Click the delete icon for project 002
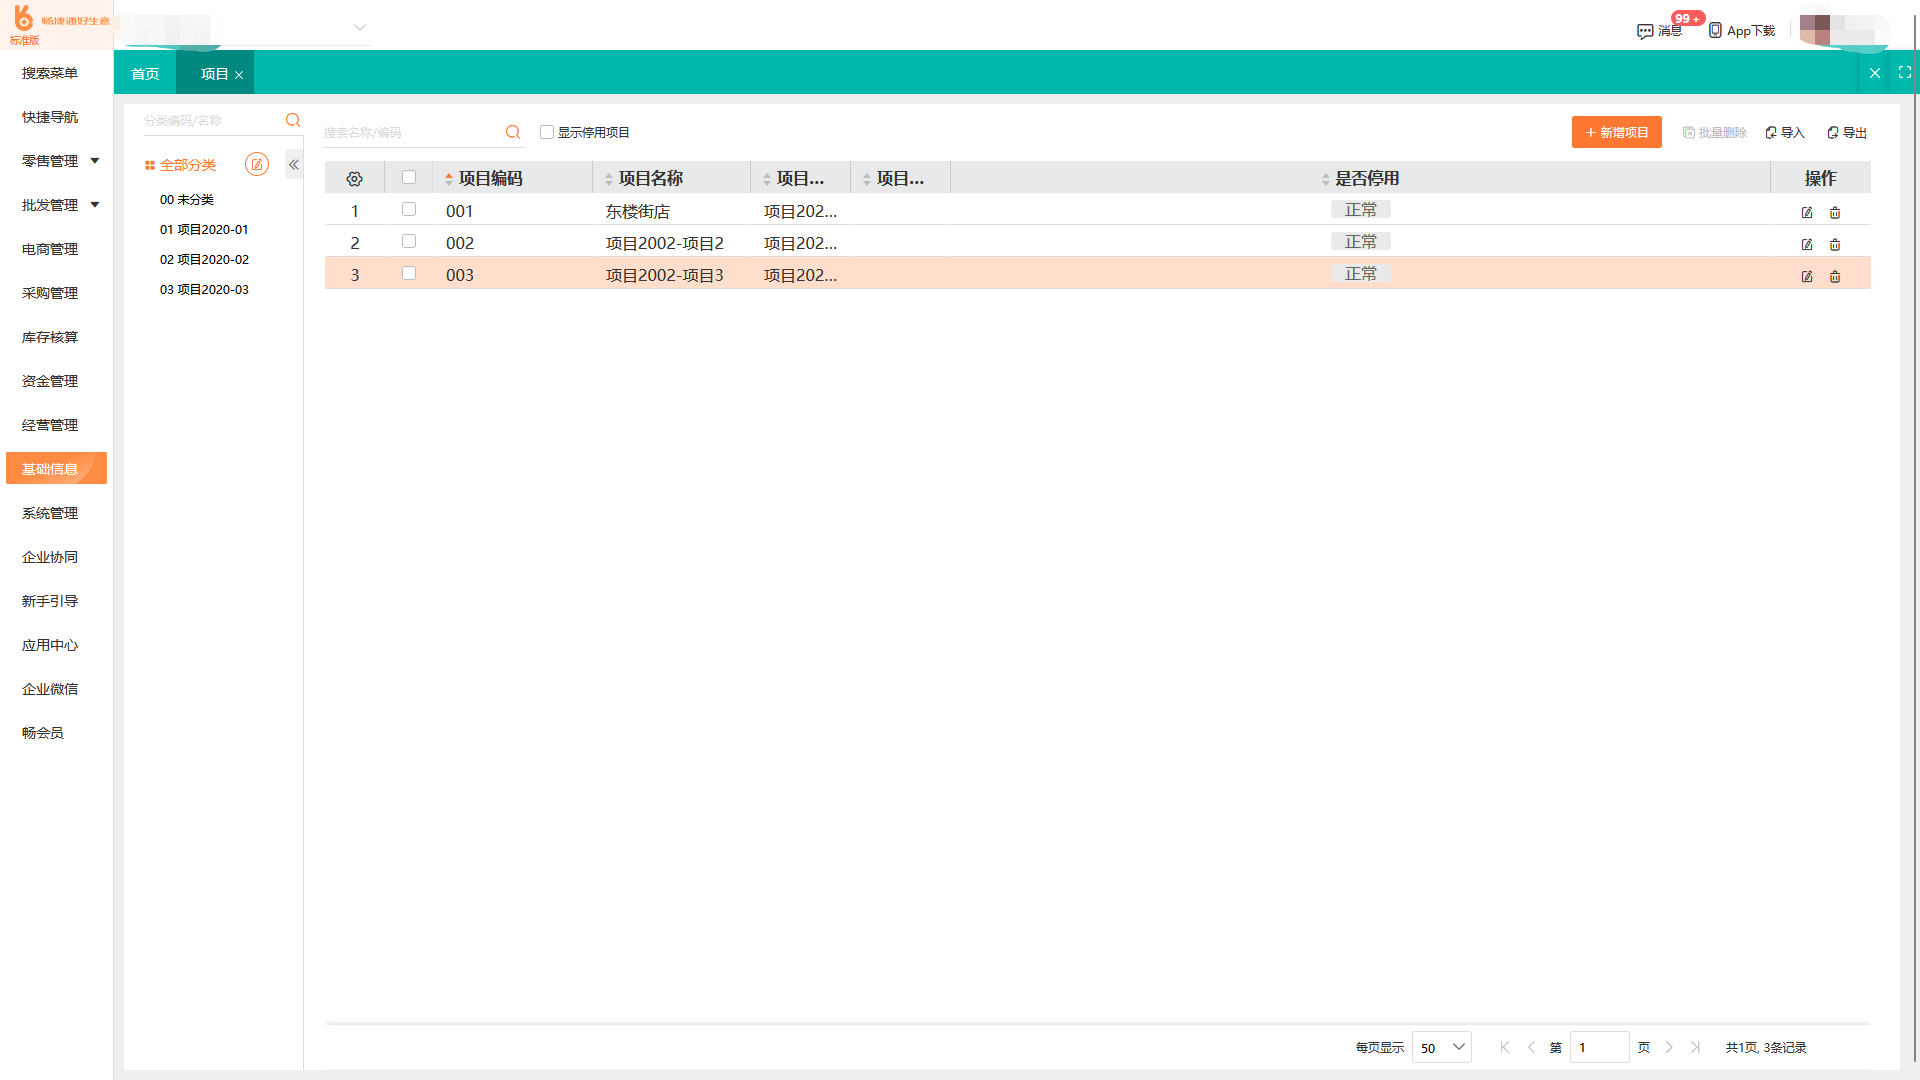The width and height of the screenshot is (1920, 1080). [x=1836, y=243]
